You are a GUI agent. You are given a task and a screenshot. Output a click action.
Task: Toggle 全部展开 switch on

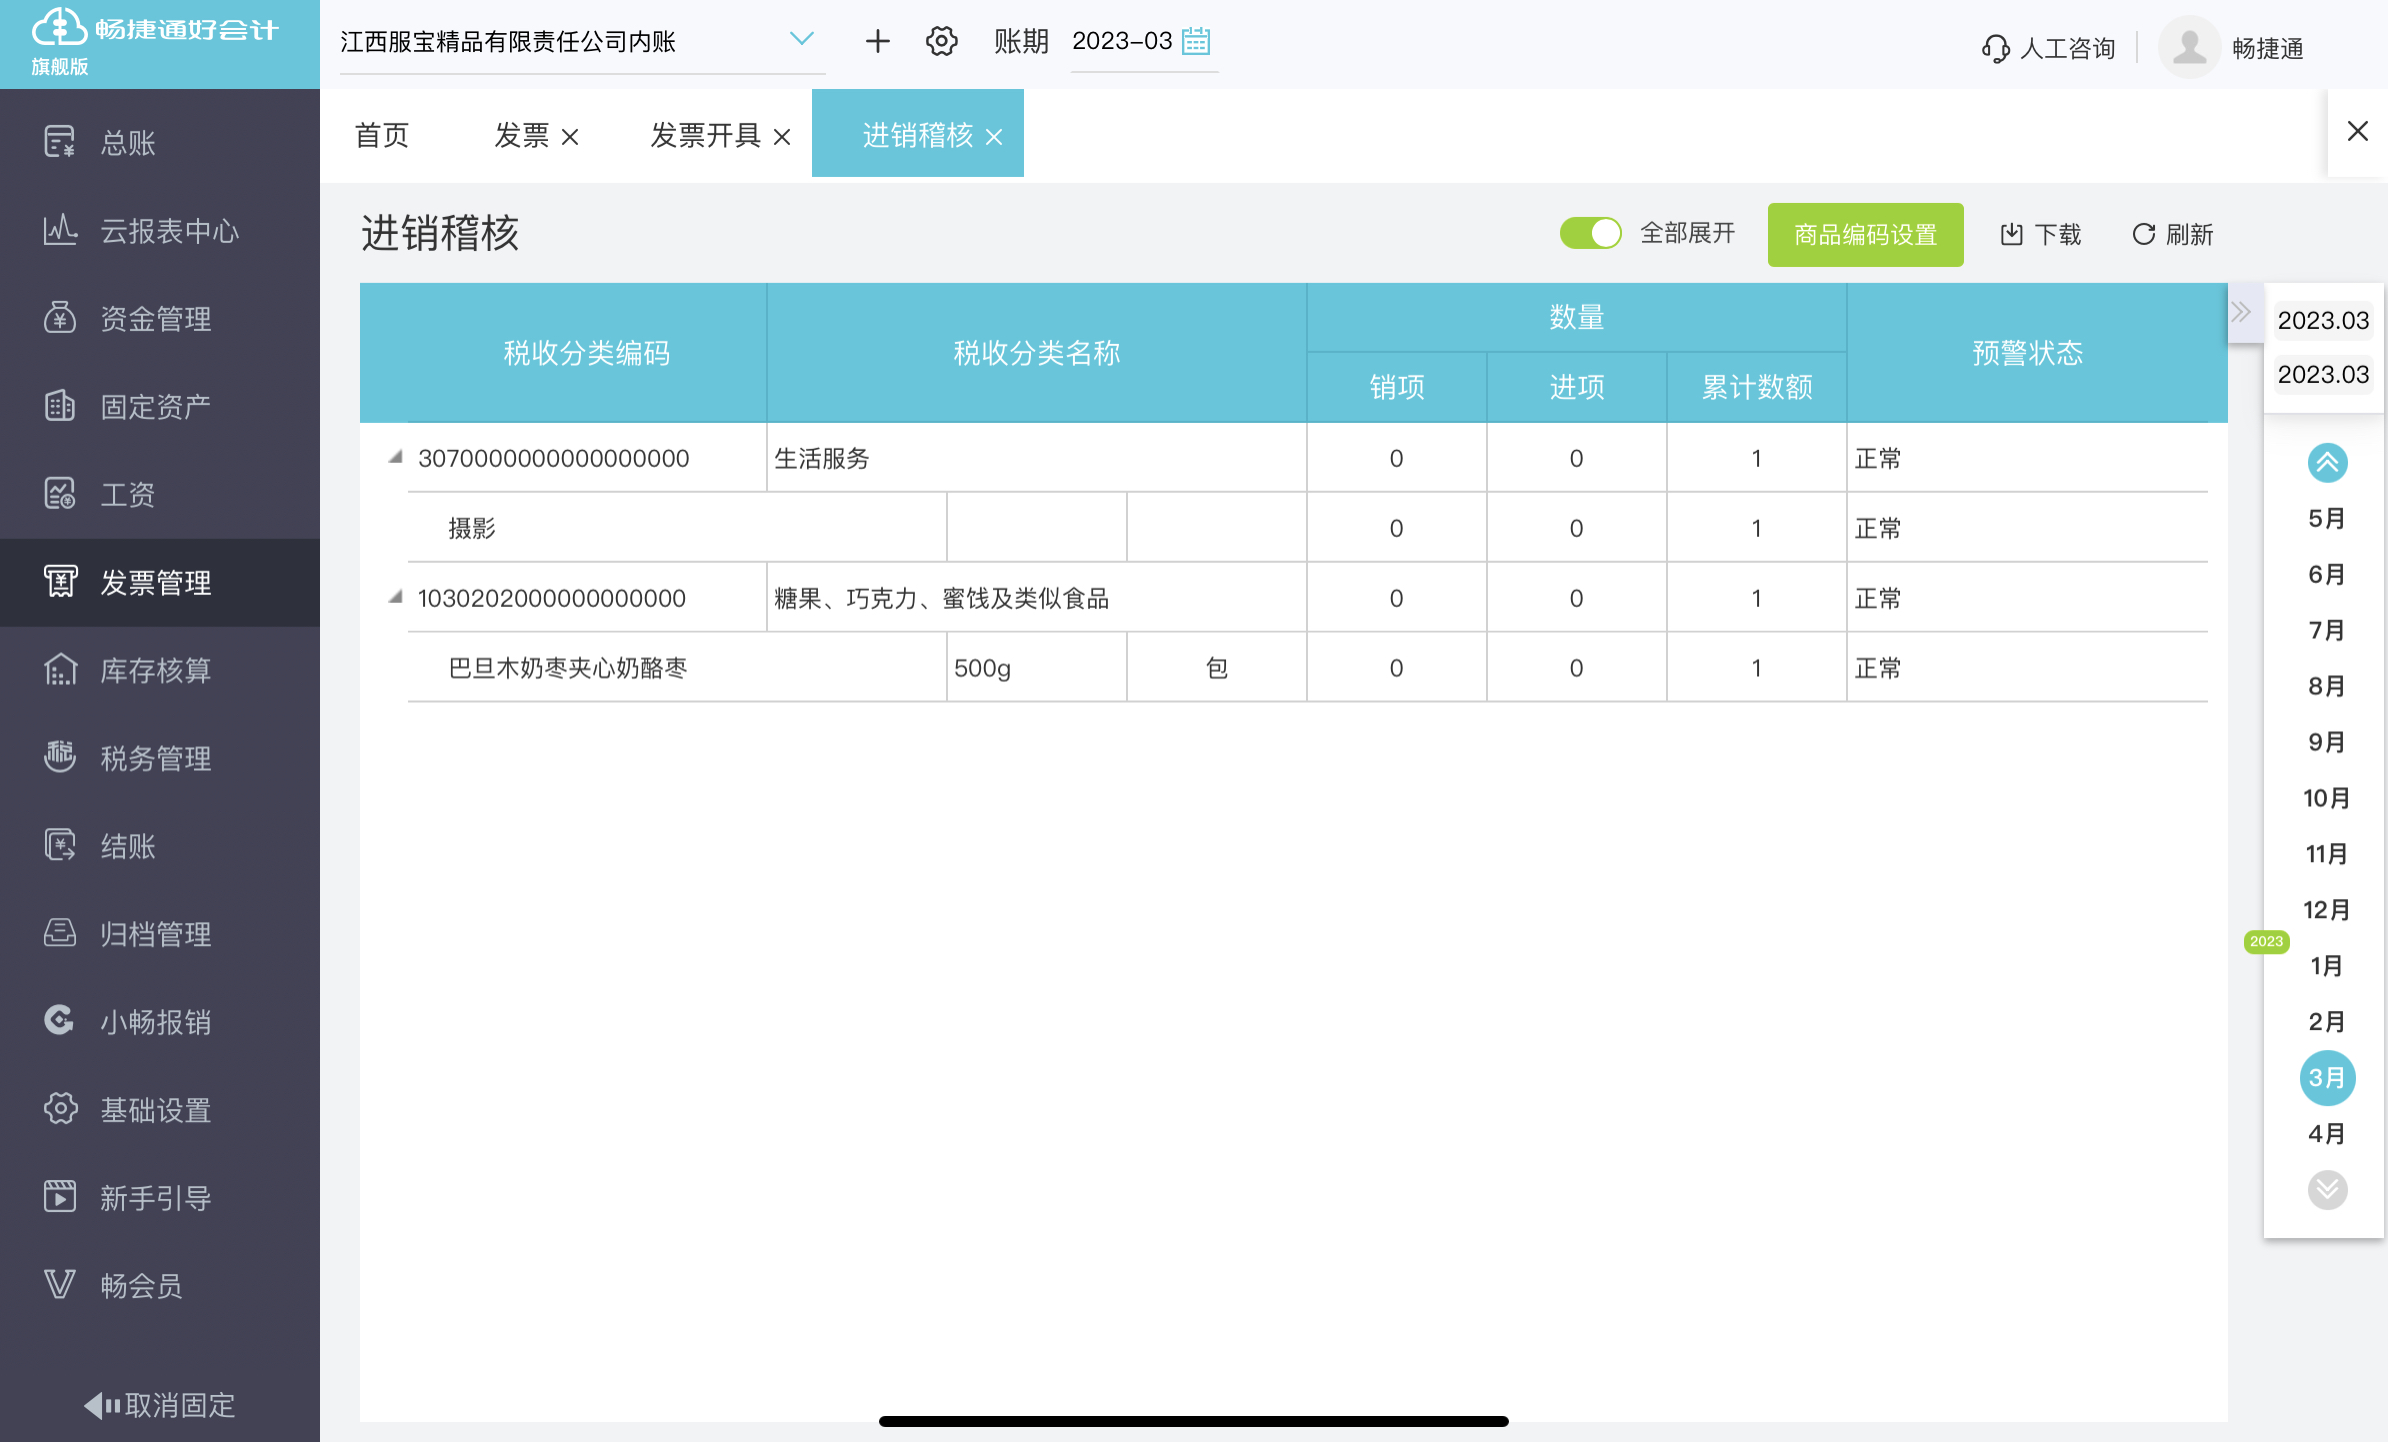click(1588, 232)
